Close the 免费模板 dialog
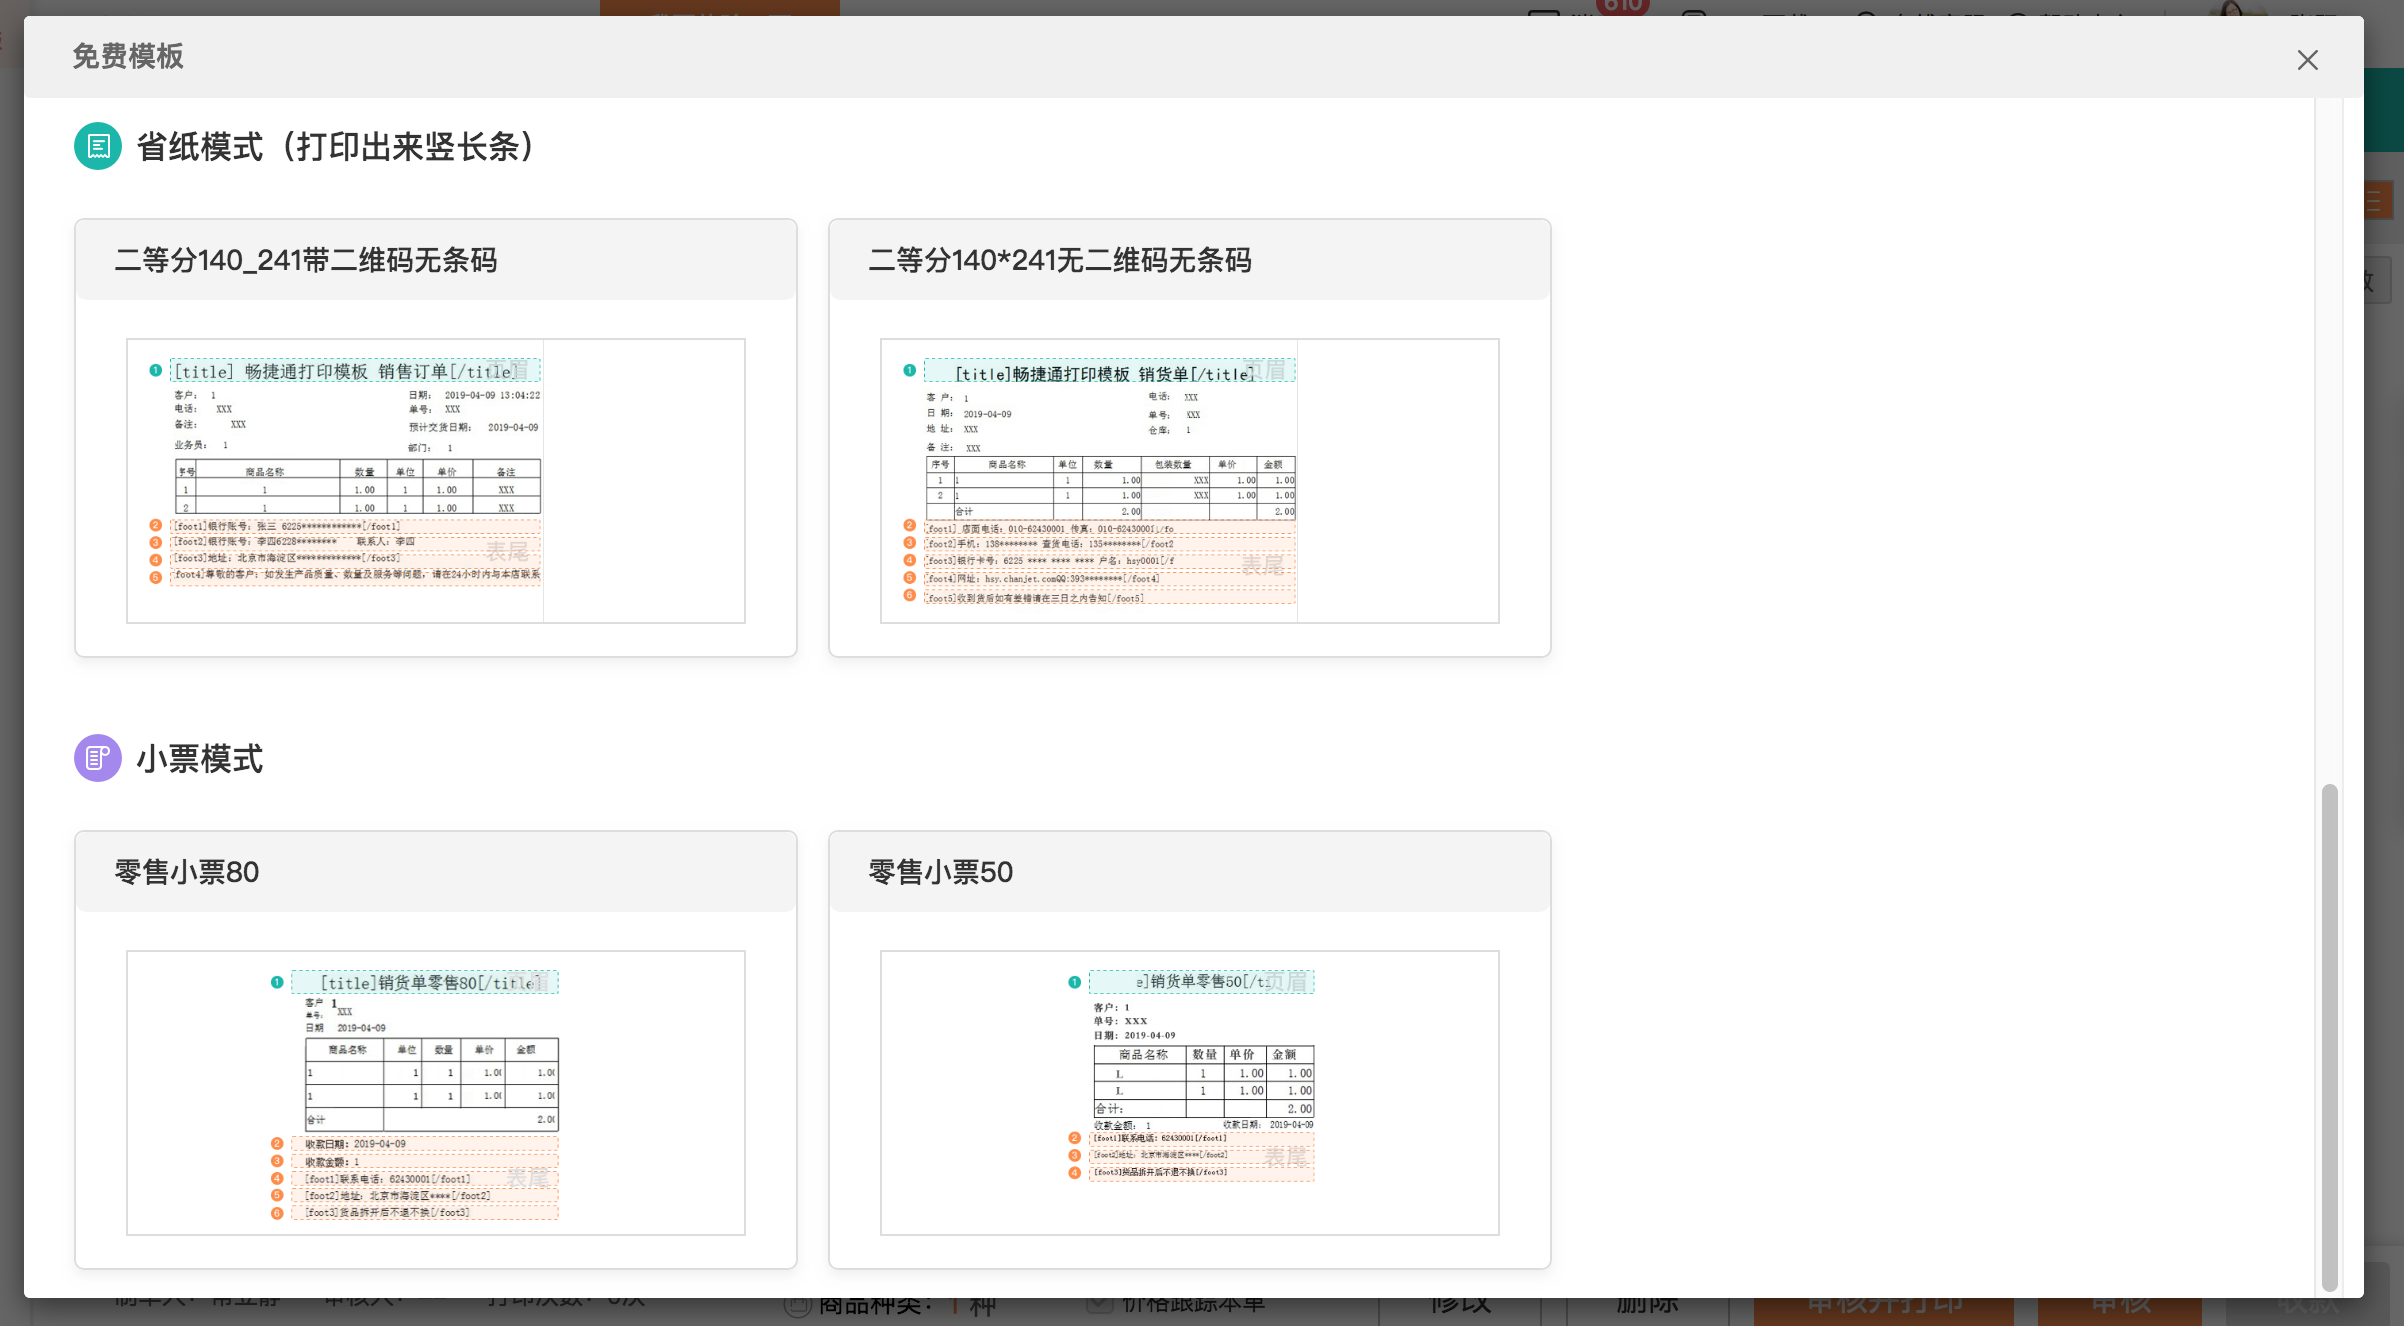 click(x=2308, y=60)
